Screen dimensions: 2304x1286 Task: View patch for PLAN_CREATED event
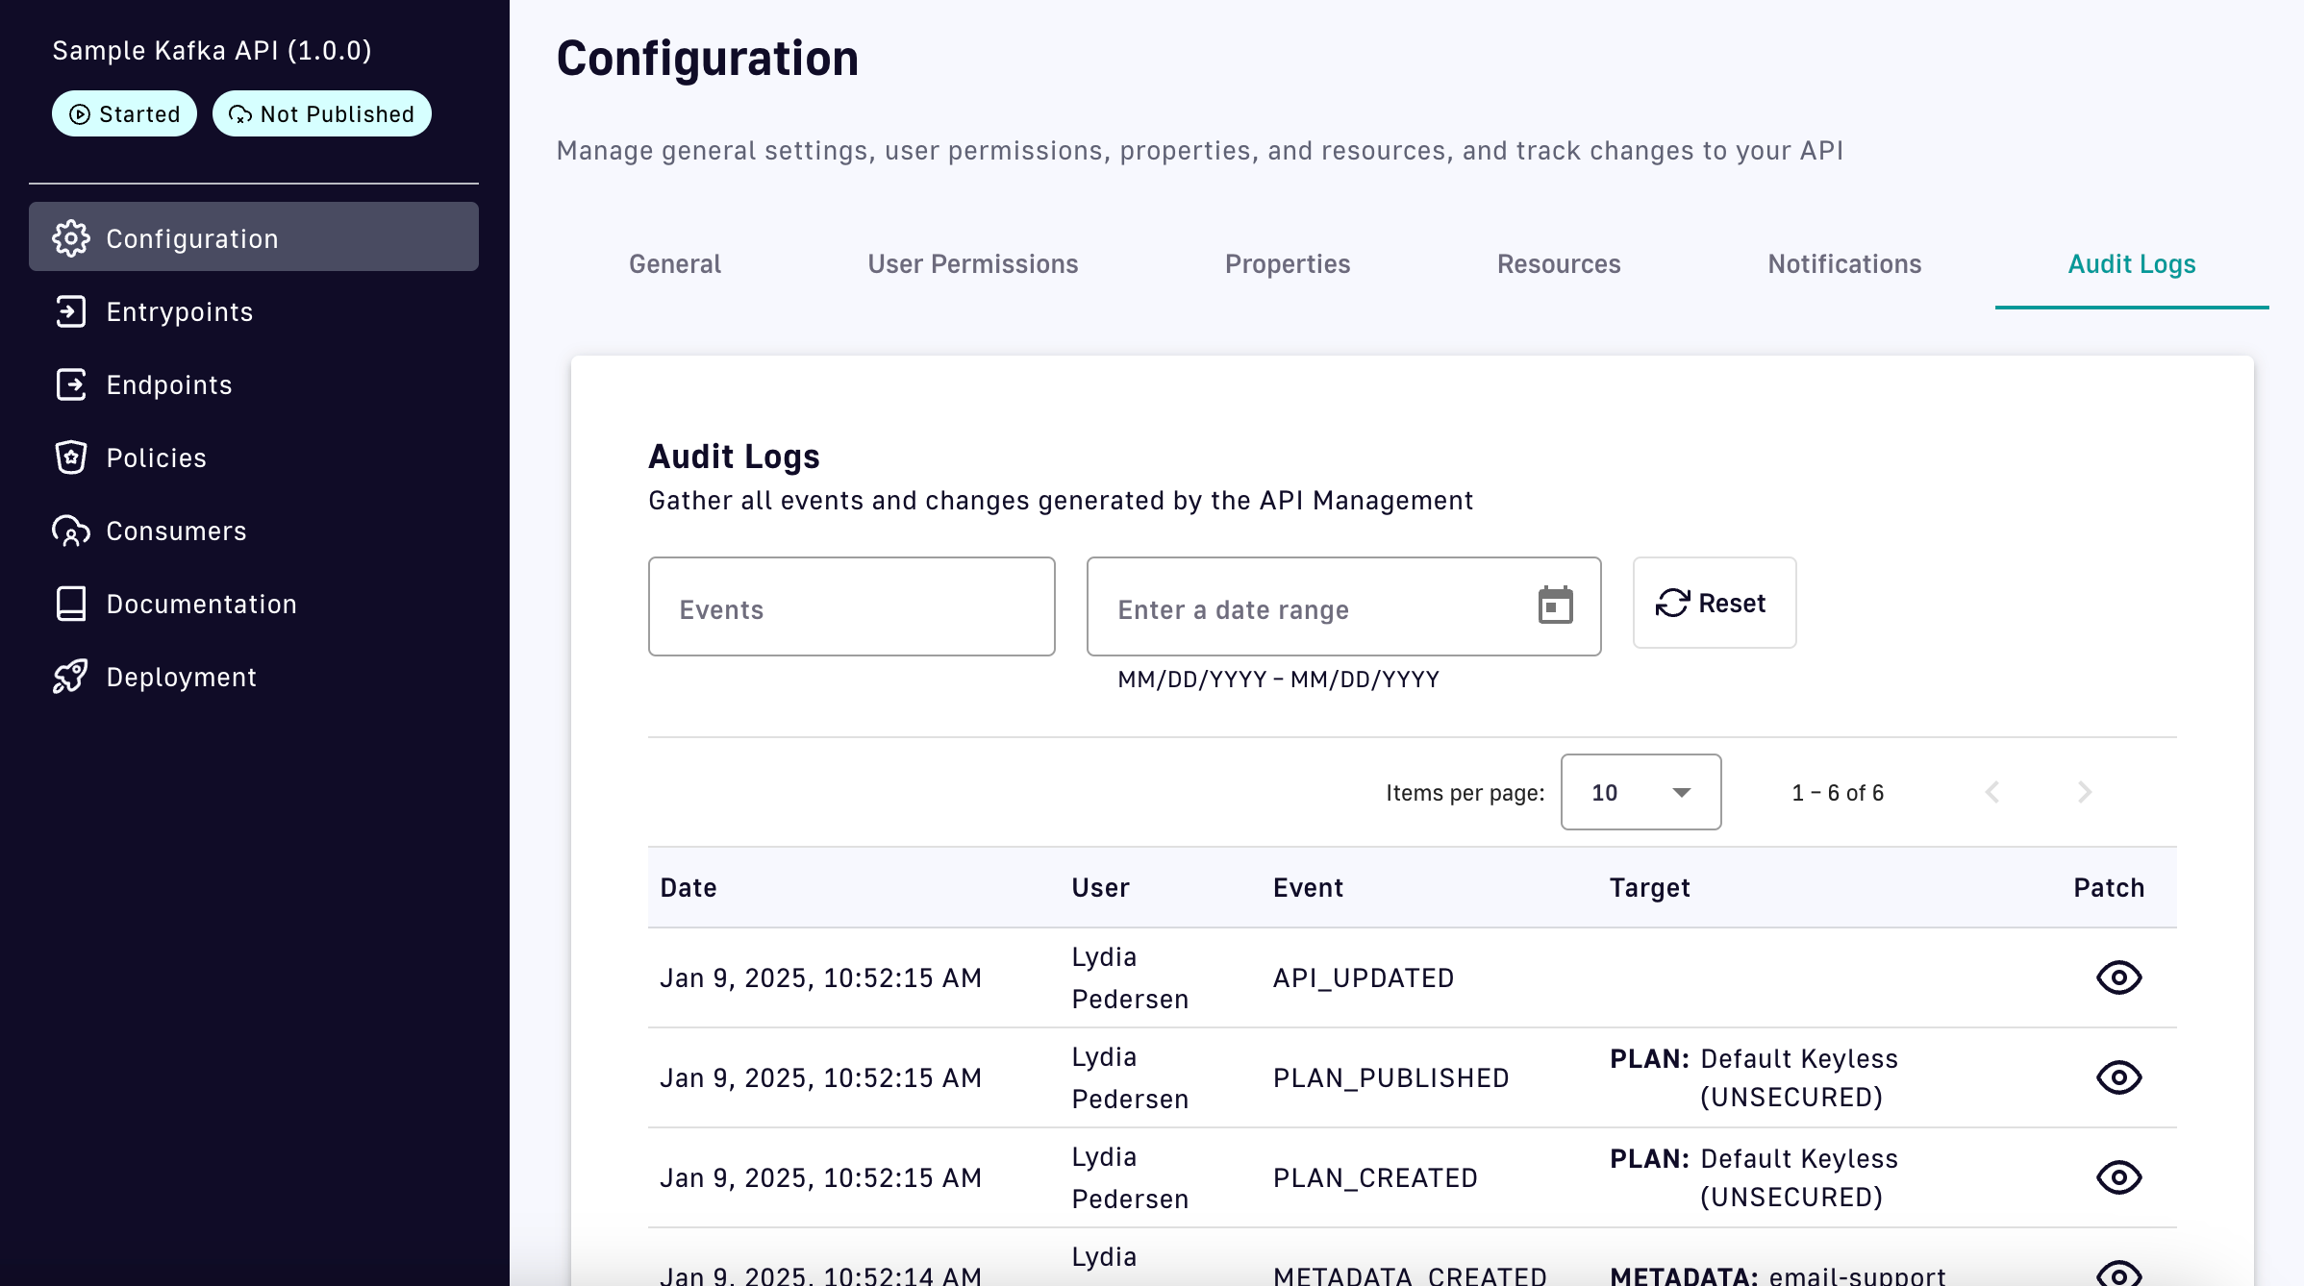click(2118, 1177)
